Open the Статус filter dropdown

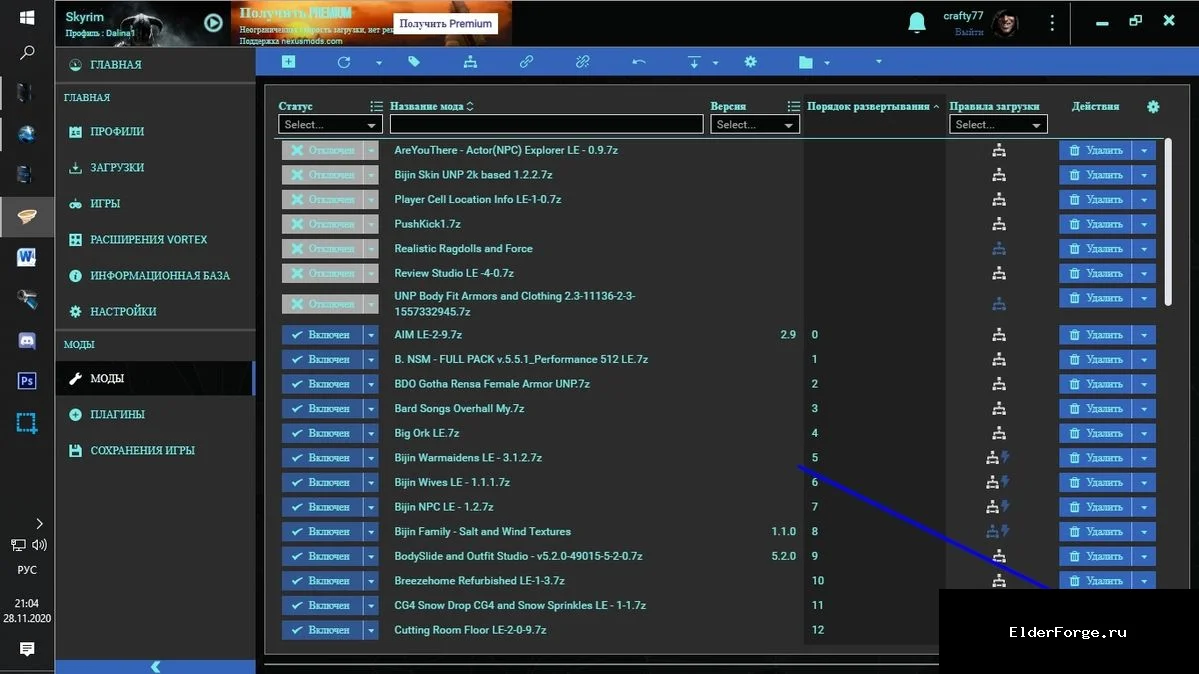click(x=330, y=125)
